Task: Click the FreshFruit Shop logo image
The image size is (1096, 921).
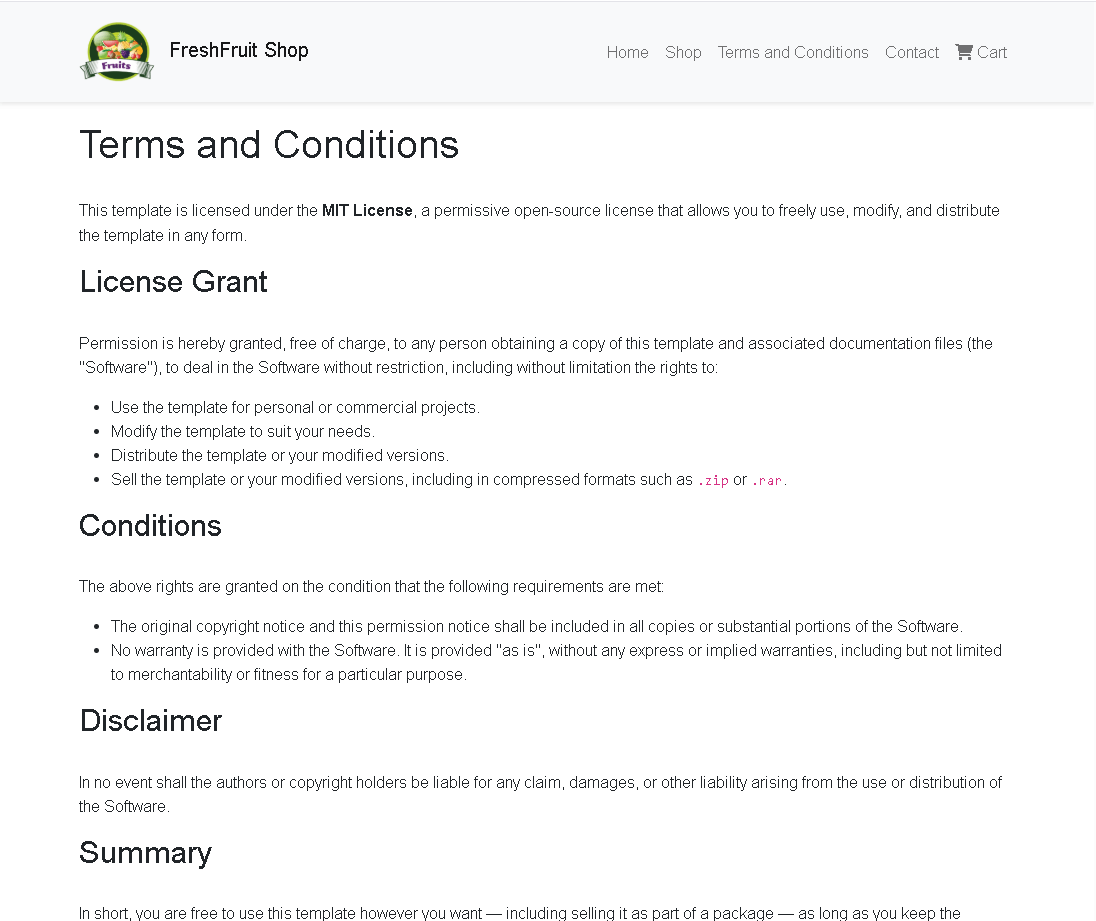Action: [x=117, y=52]
